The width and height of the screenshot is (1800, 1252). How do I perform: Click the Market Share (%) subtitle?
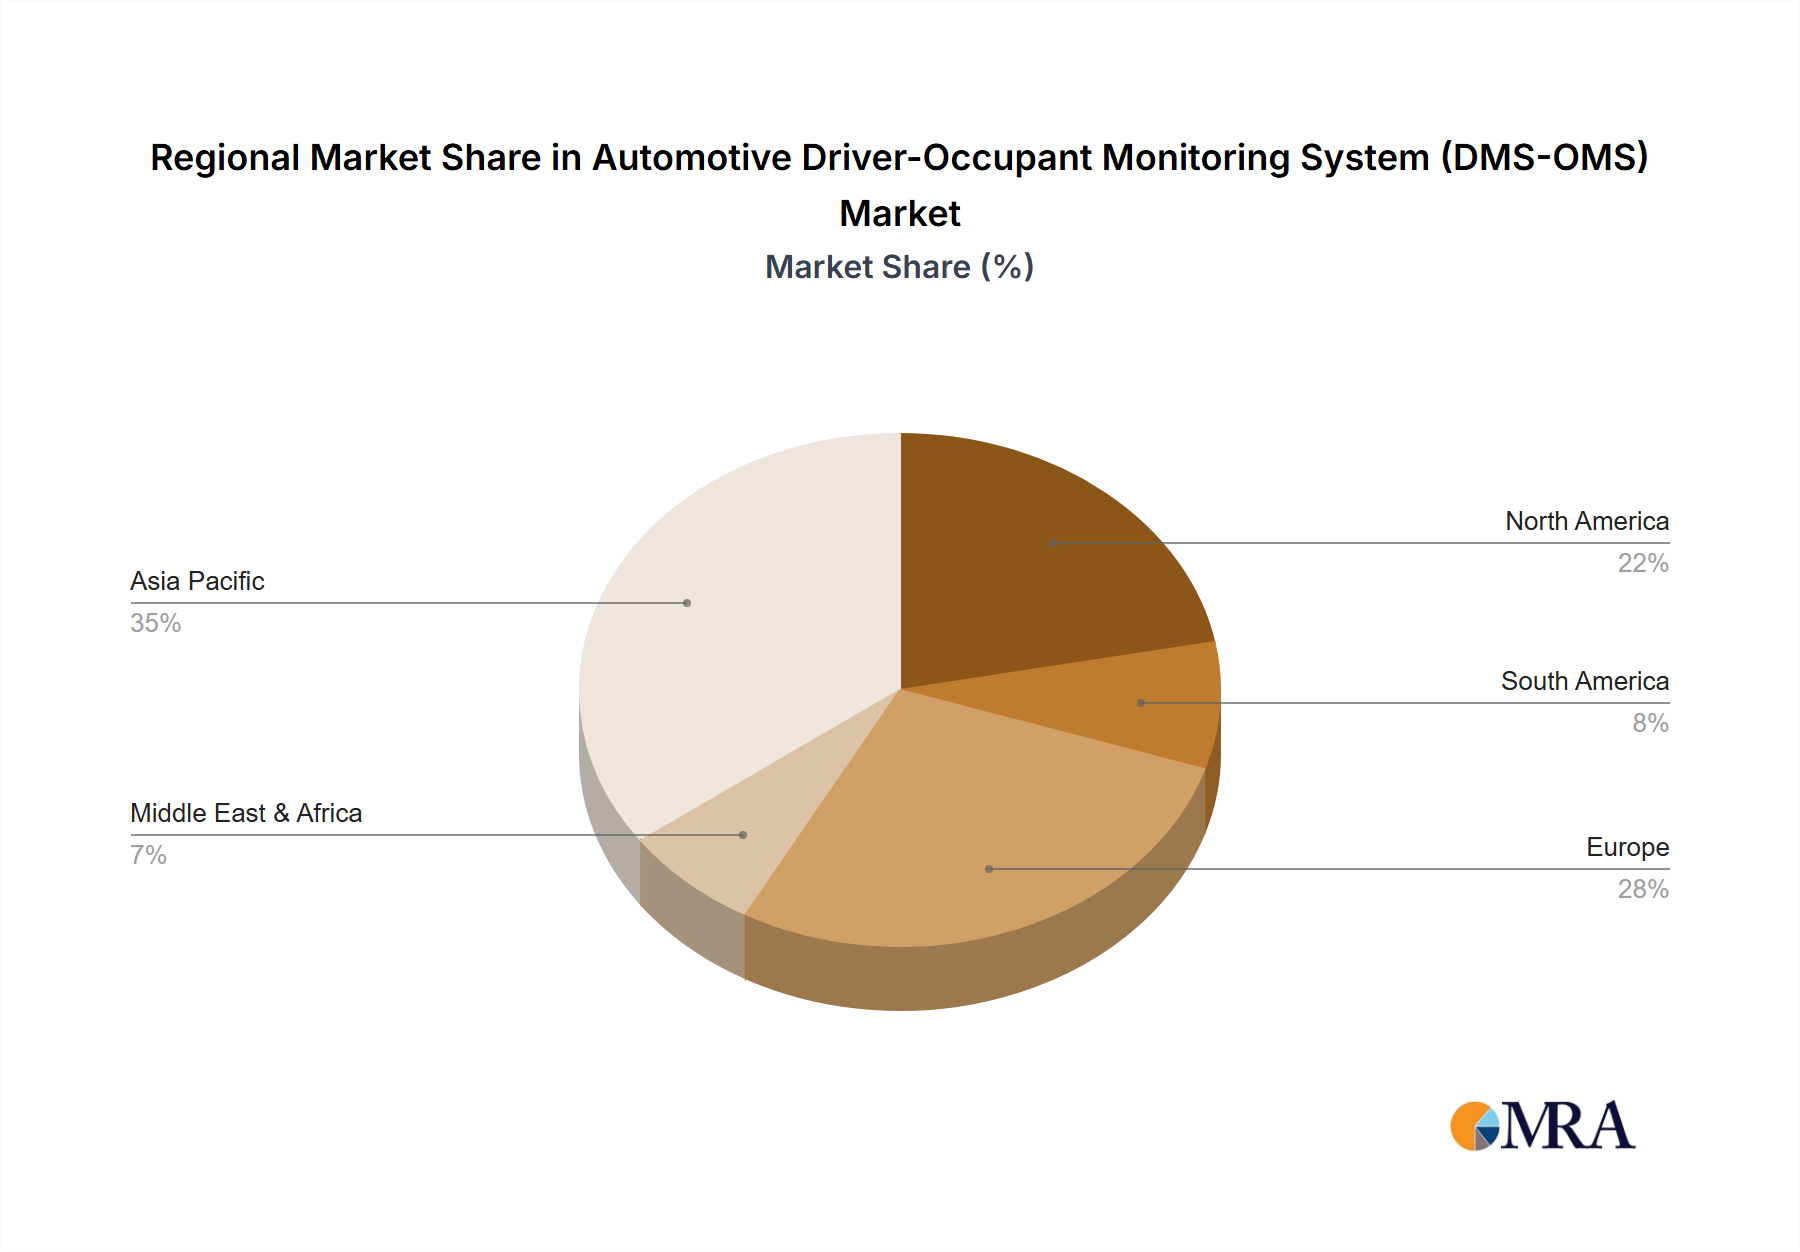[x=899, y=266]
